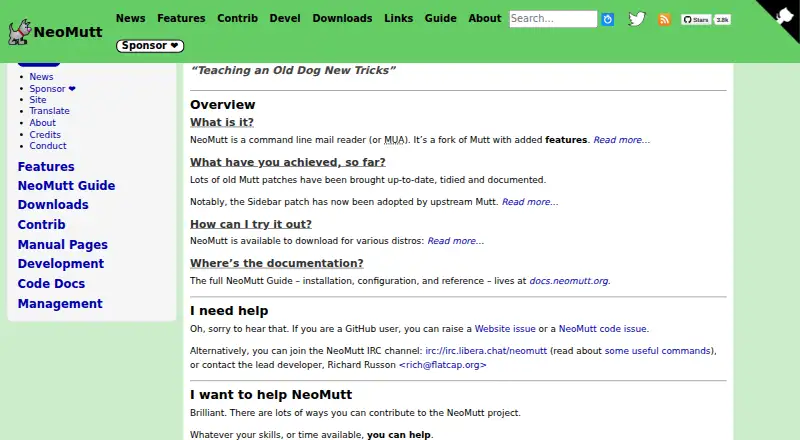This screenshot has width=800, height=440.
Task: Open the GitHub corner octocat icon
Action: click(784, 16)
